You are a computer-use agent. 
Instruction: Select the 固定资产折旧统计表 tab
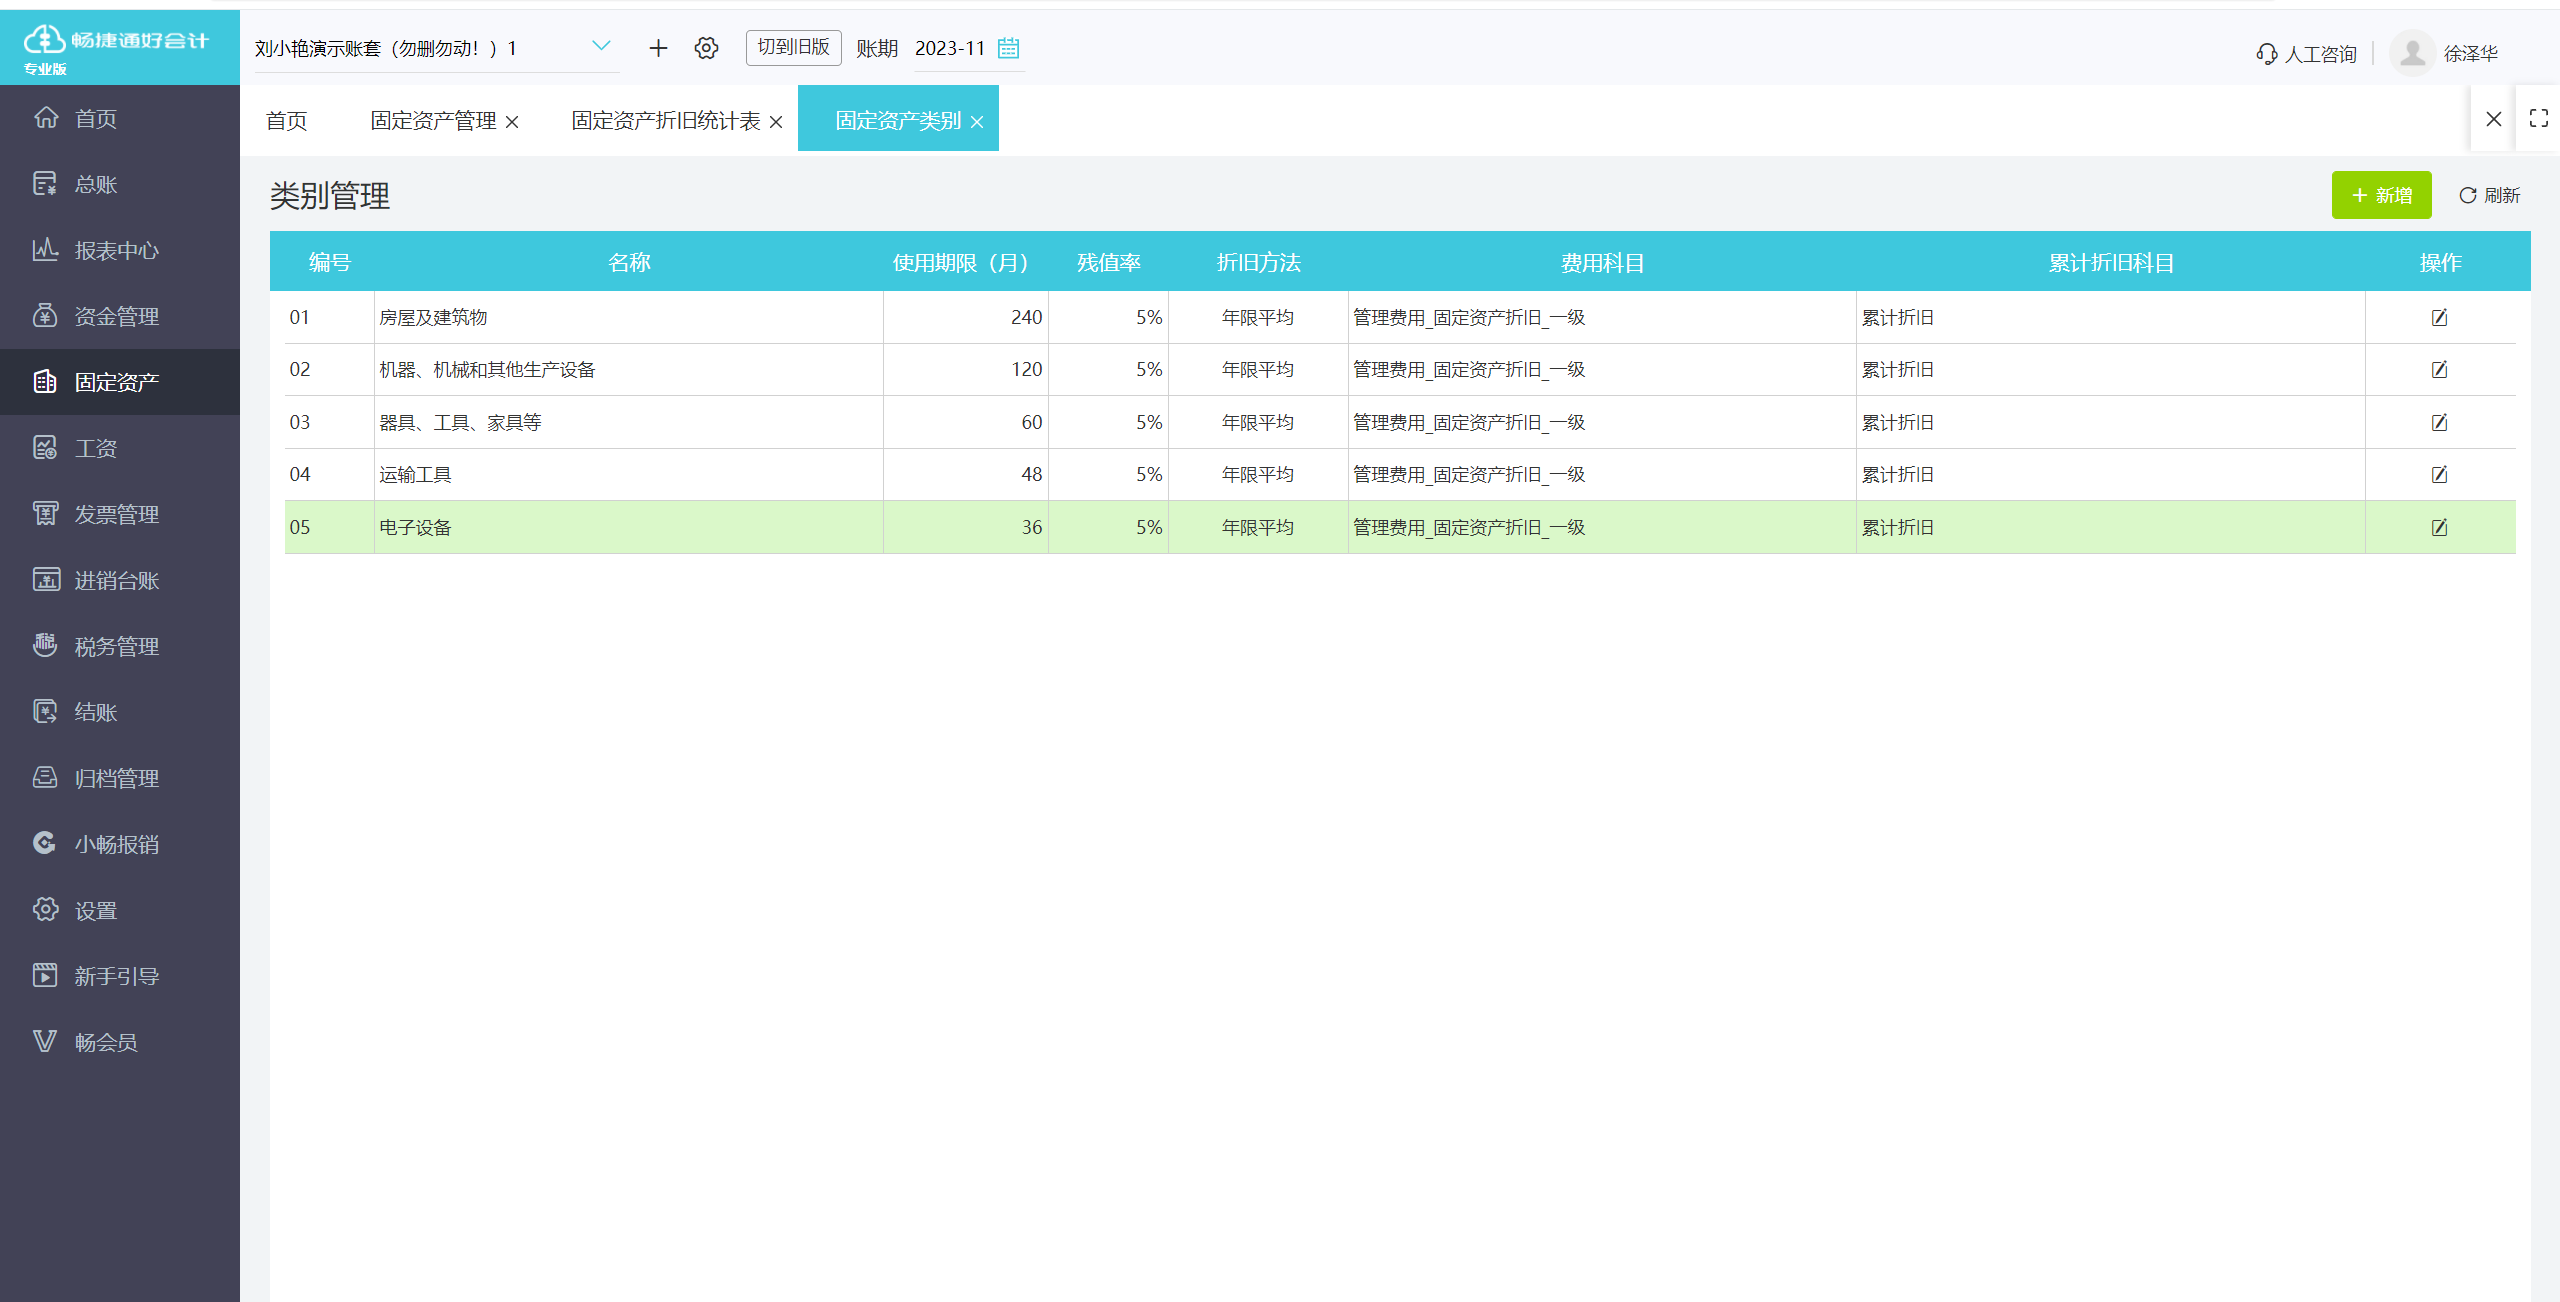coord(664,120)
